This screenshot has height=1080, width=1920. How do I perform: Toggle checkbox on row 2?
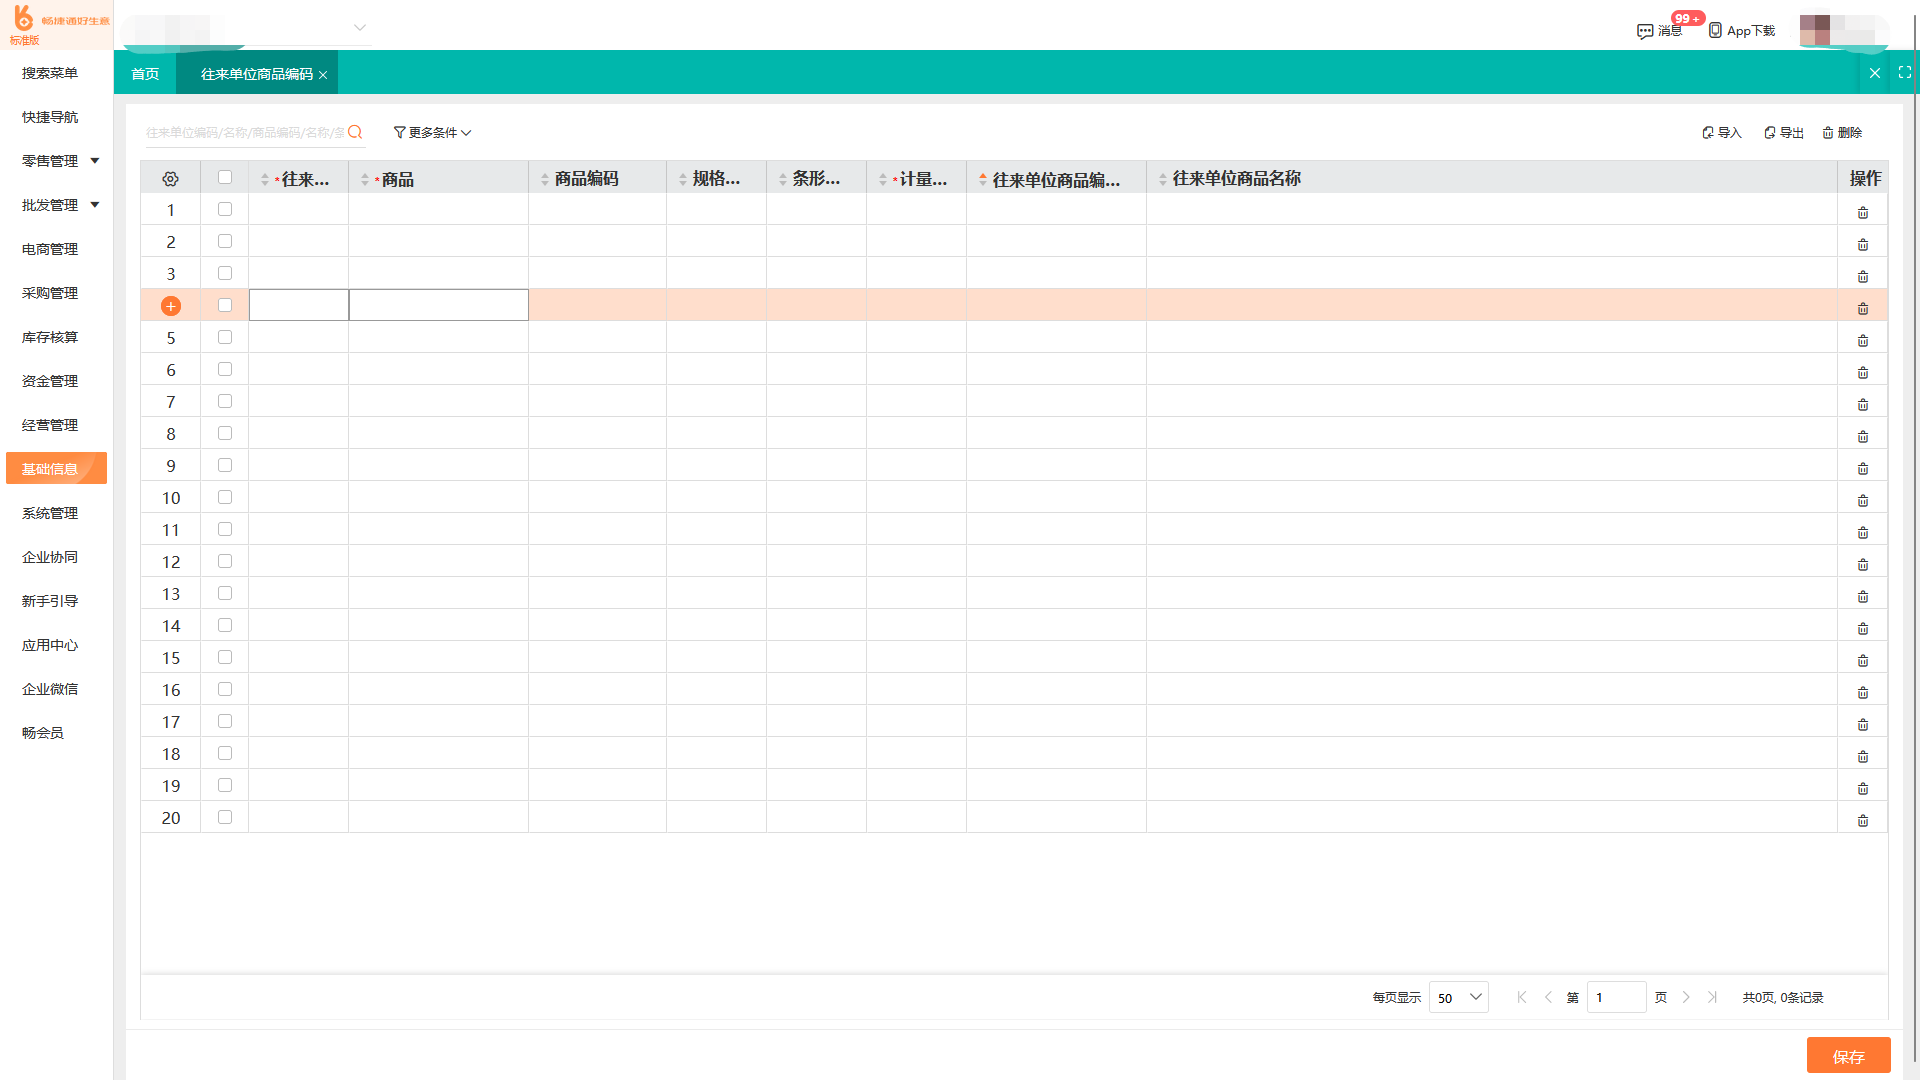click(224, 241)
